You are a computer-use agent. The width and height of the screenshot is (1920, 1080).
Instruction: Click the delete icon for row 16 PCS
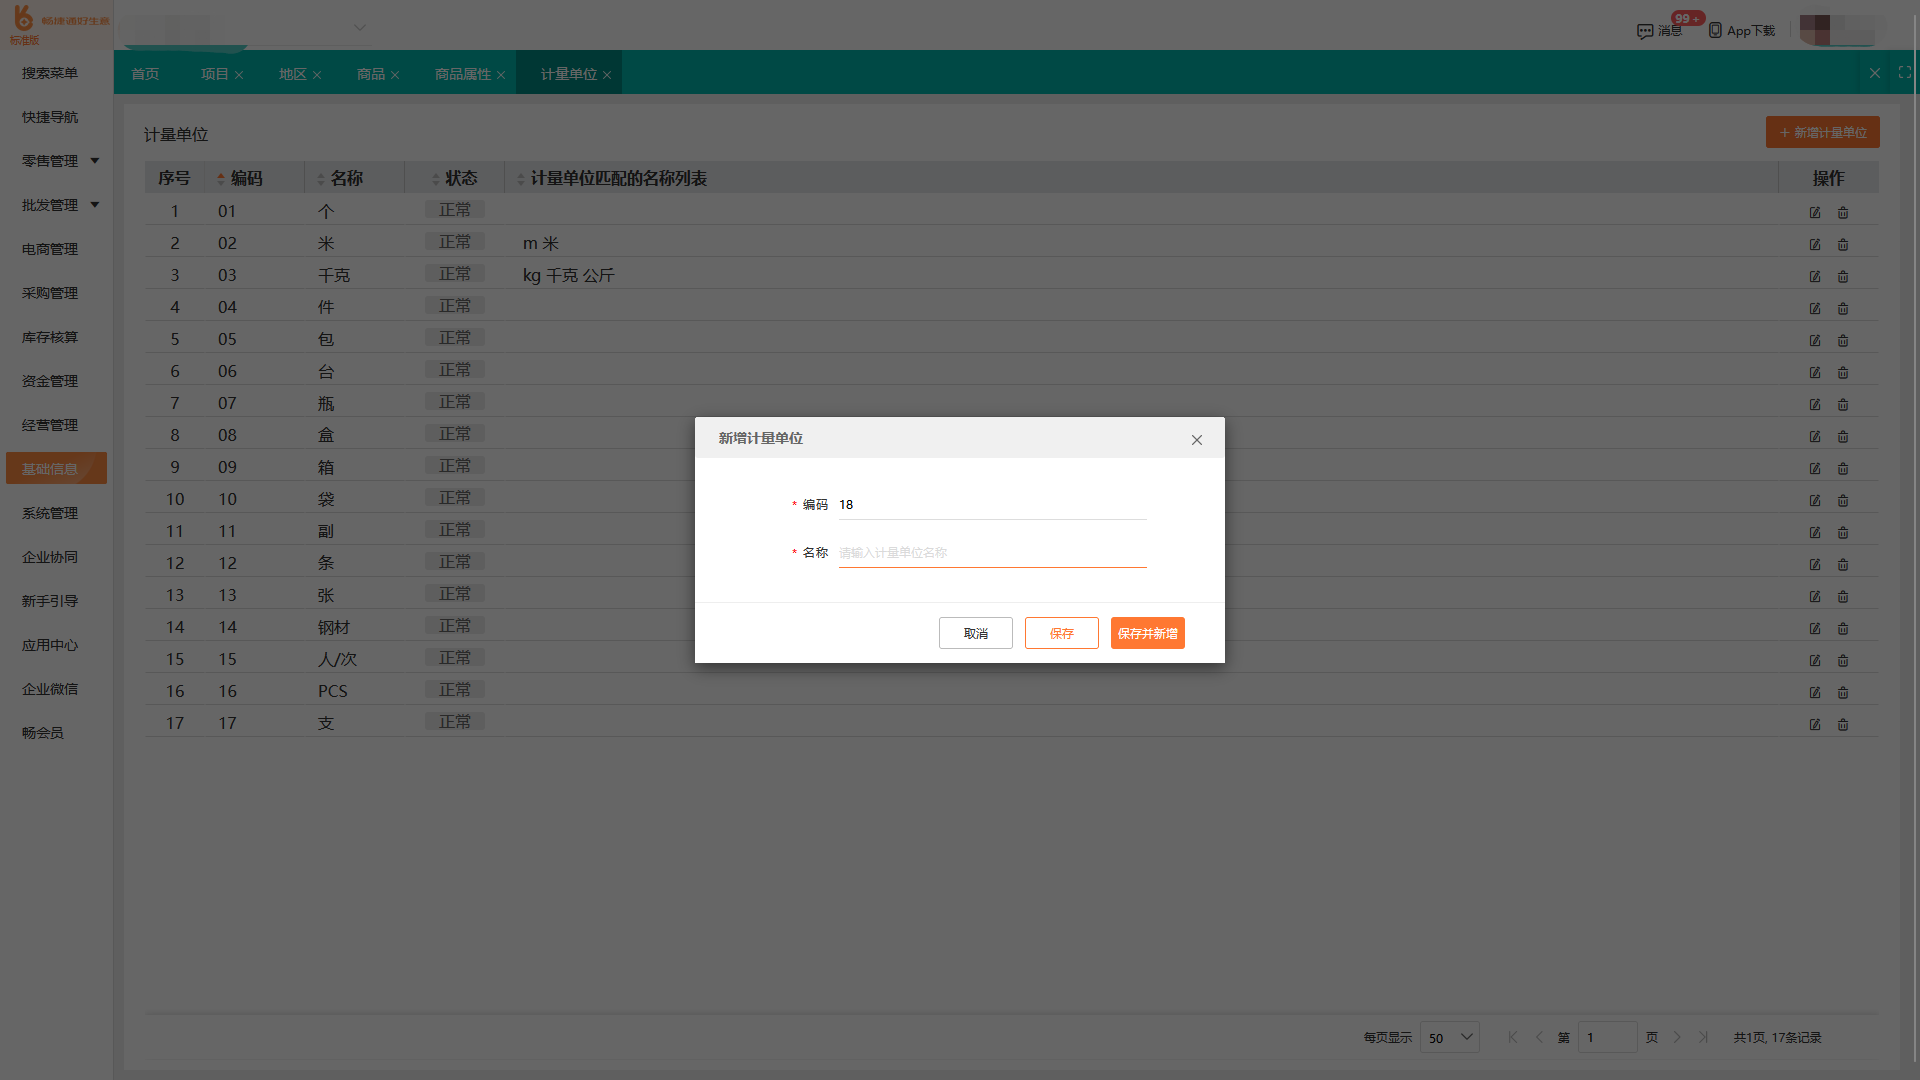(x=1844, y=691)
